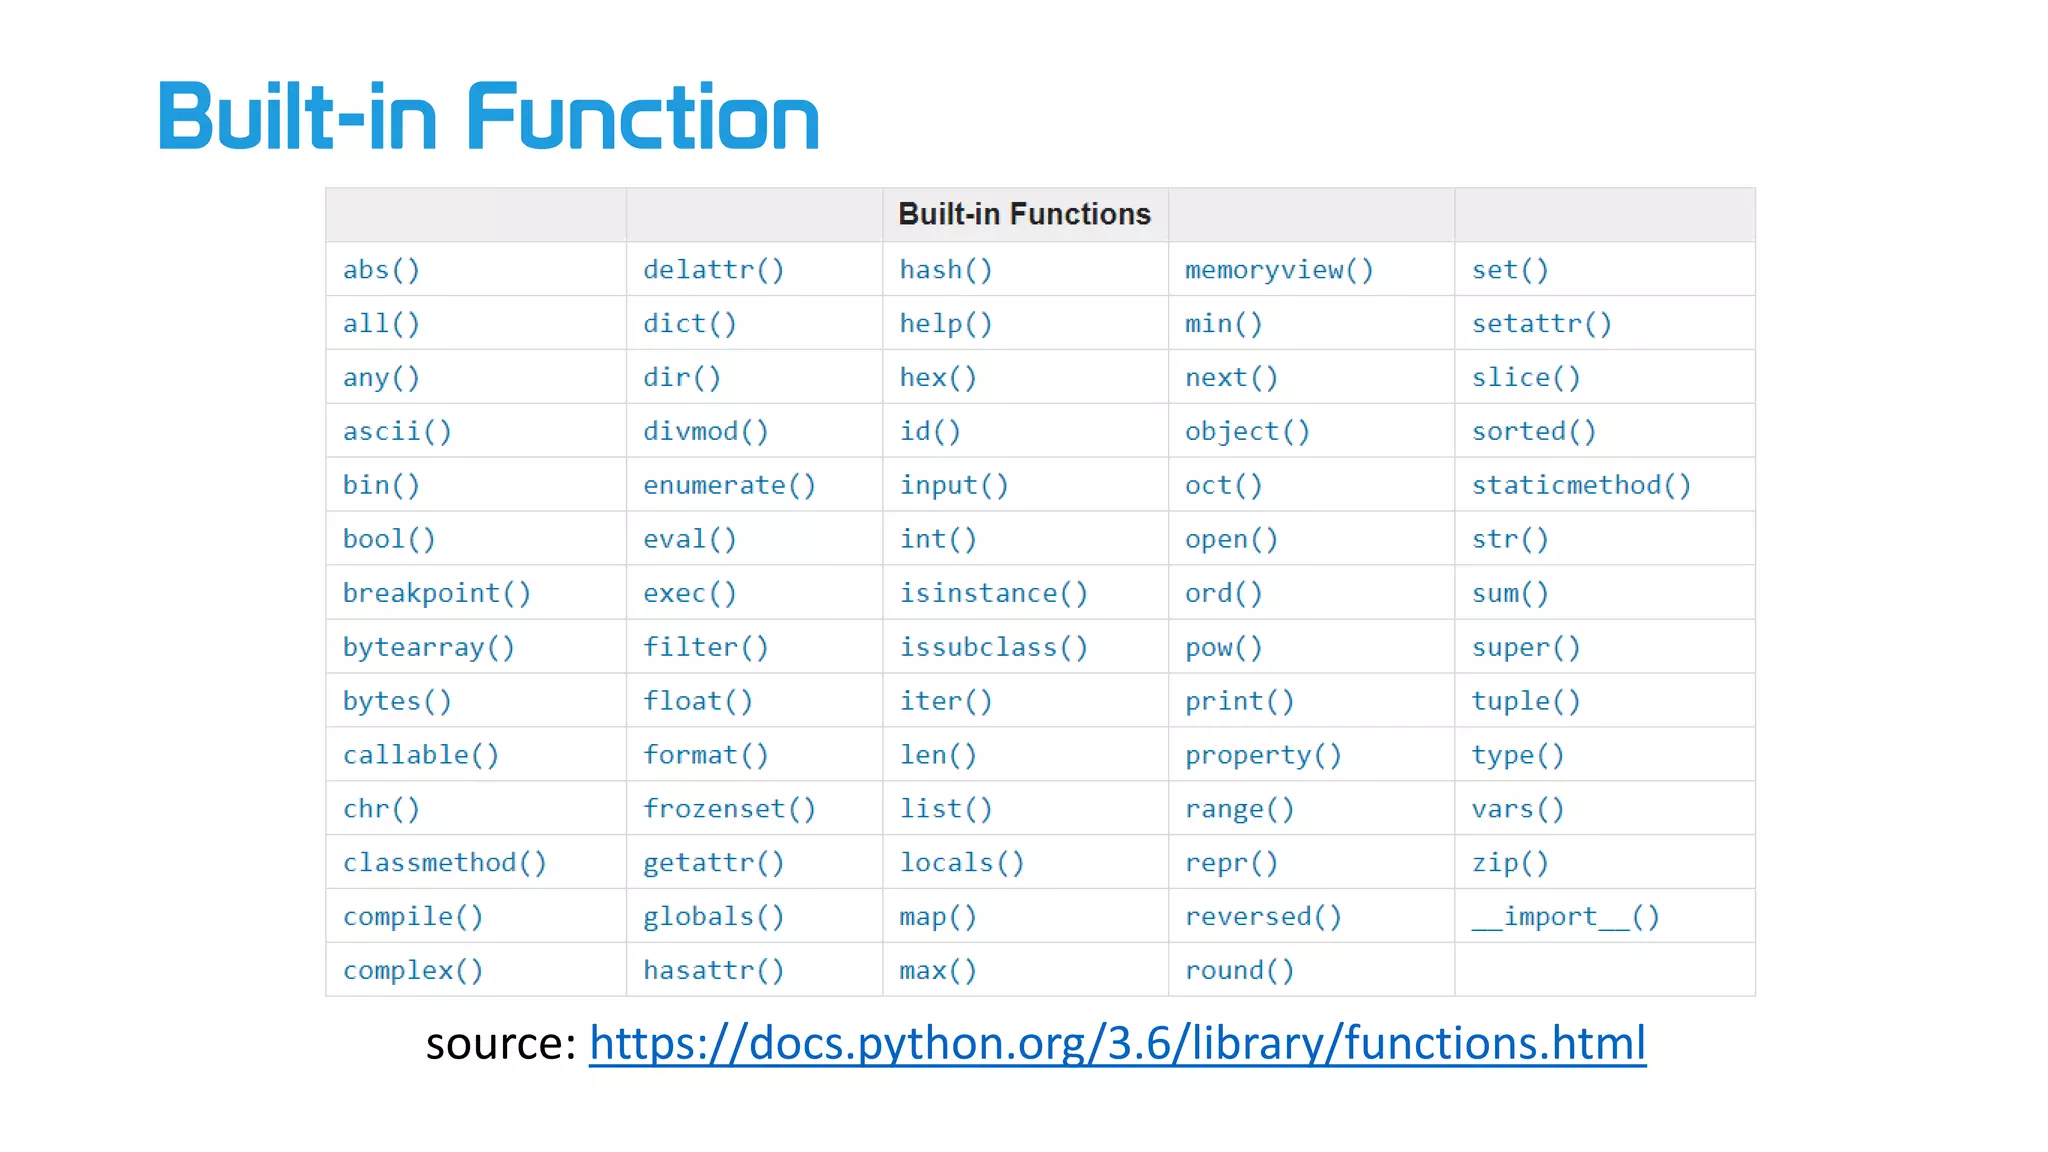Open the frozenset() function link

click(x=729, y=809)
